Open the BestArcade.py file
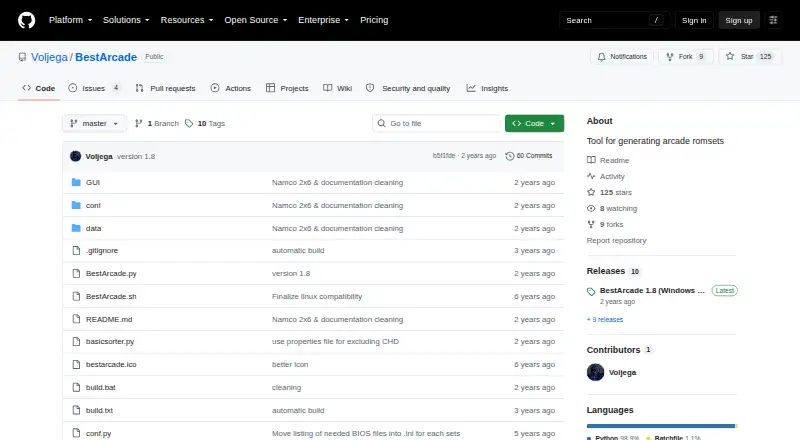This screenshot has width=800, height=440. [111, 274]
